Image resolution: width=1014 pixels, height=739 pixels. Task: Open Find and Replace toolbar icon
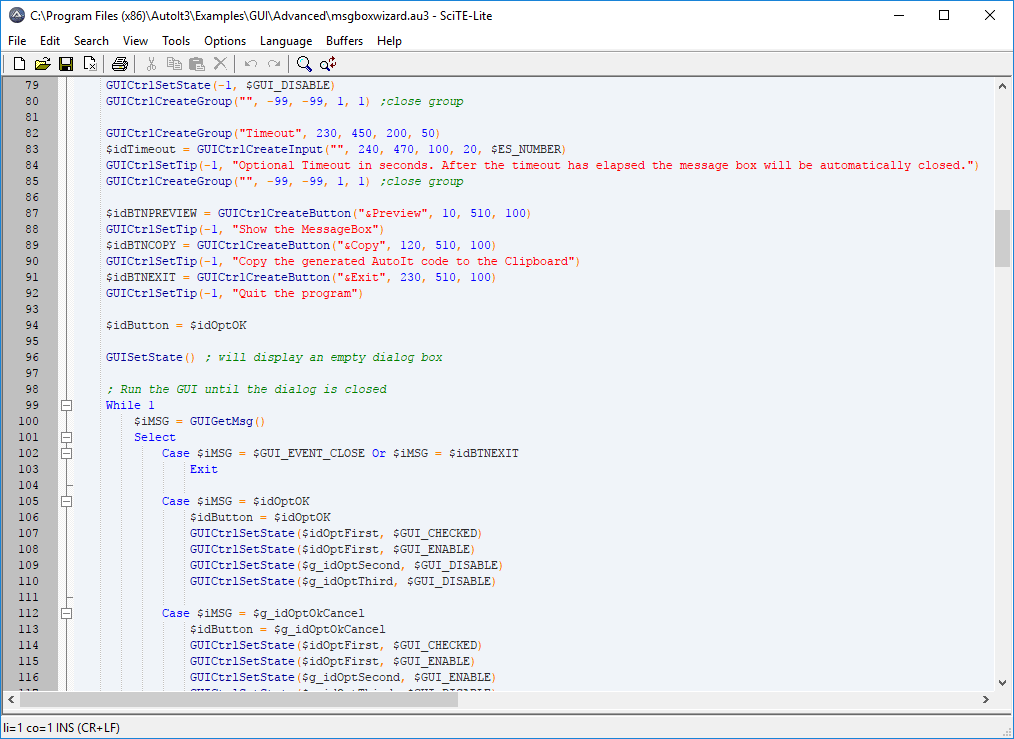[x=327, y=63]
